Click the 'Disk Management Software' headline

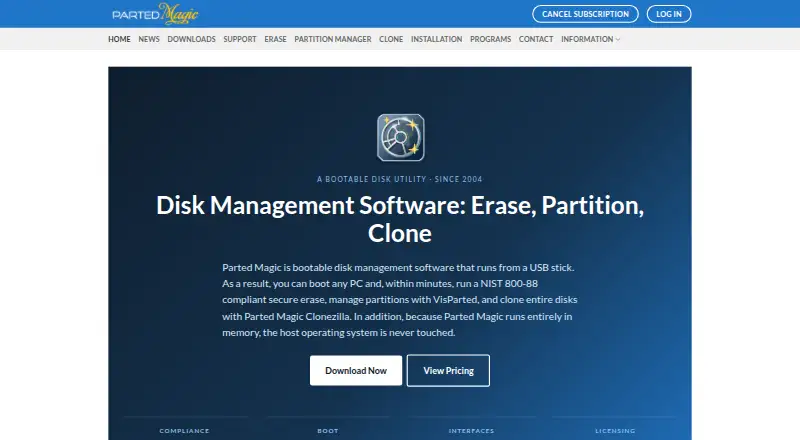tap(400, 219)
